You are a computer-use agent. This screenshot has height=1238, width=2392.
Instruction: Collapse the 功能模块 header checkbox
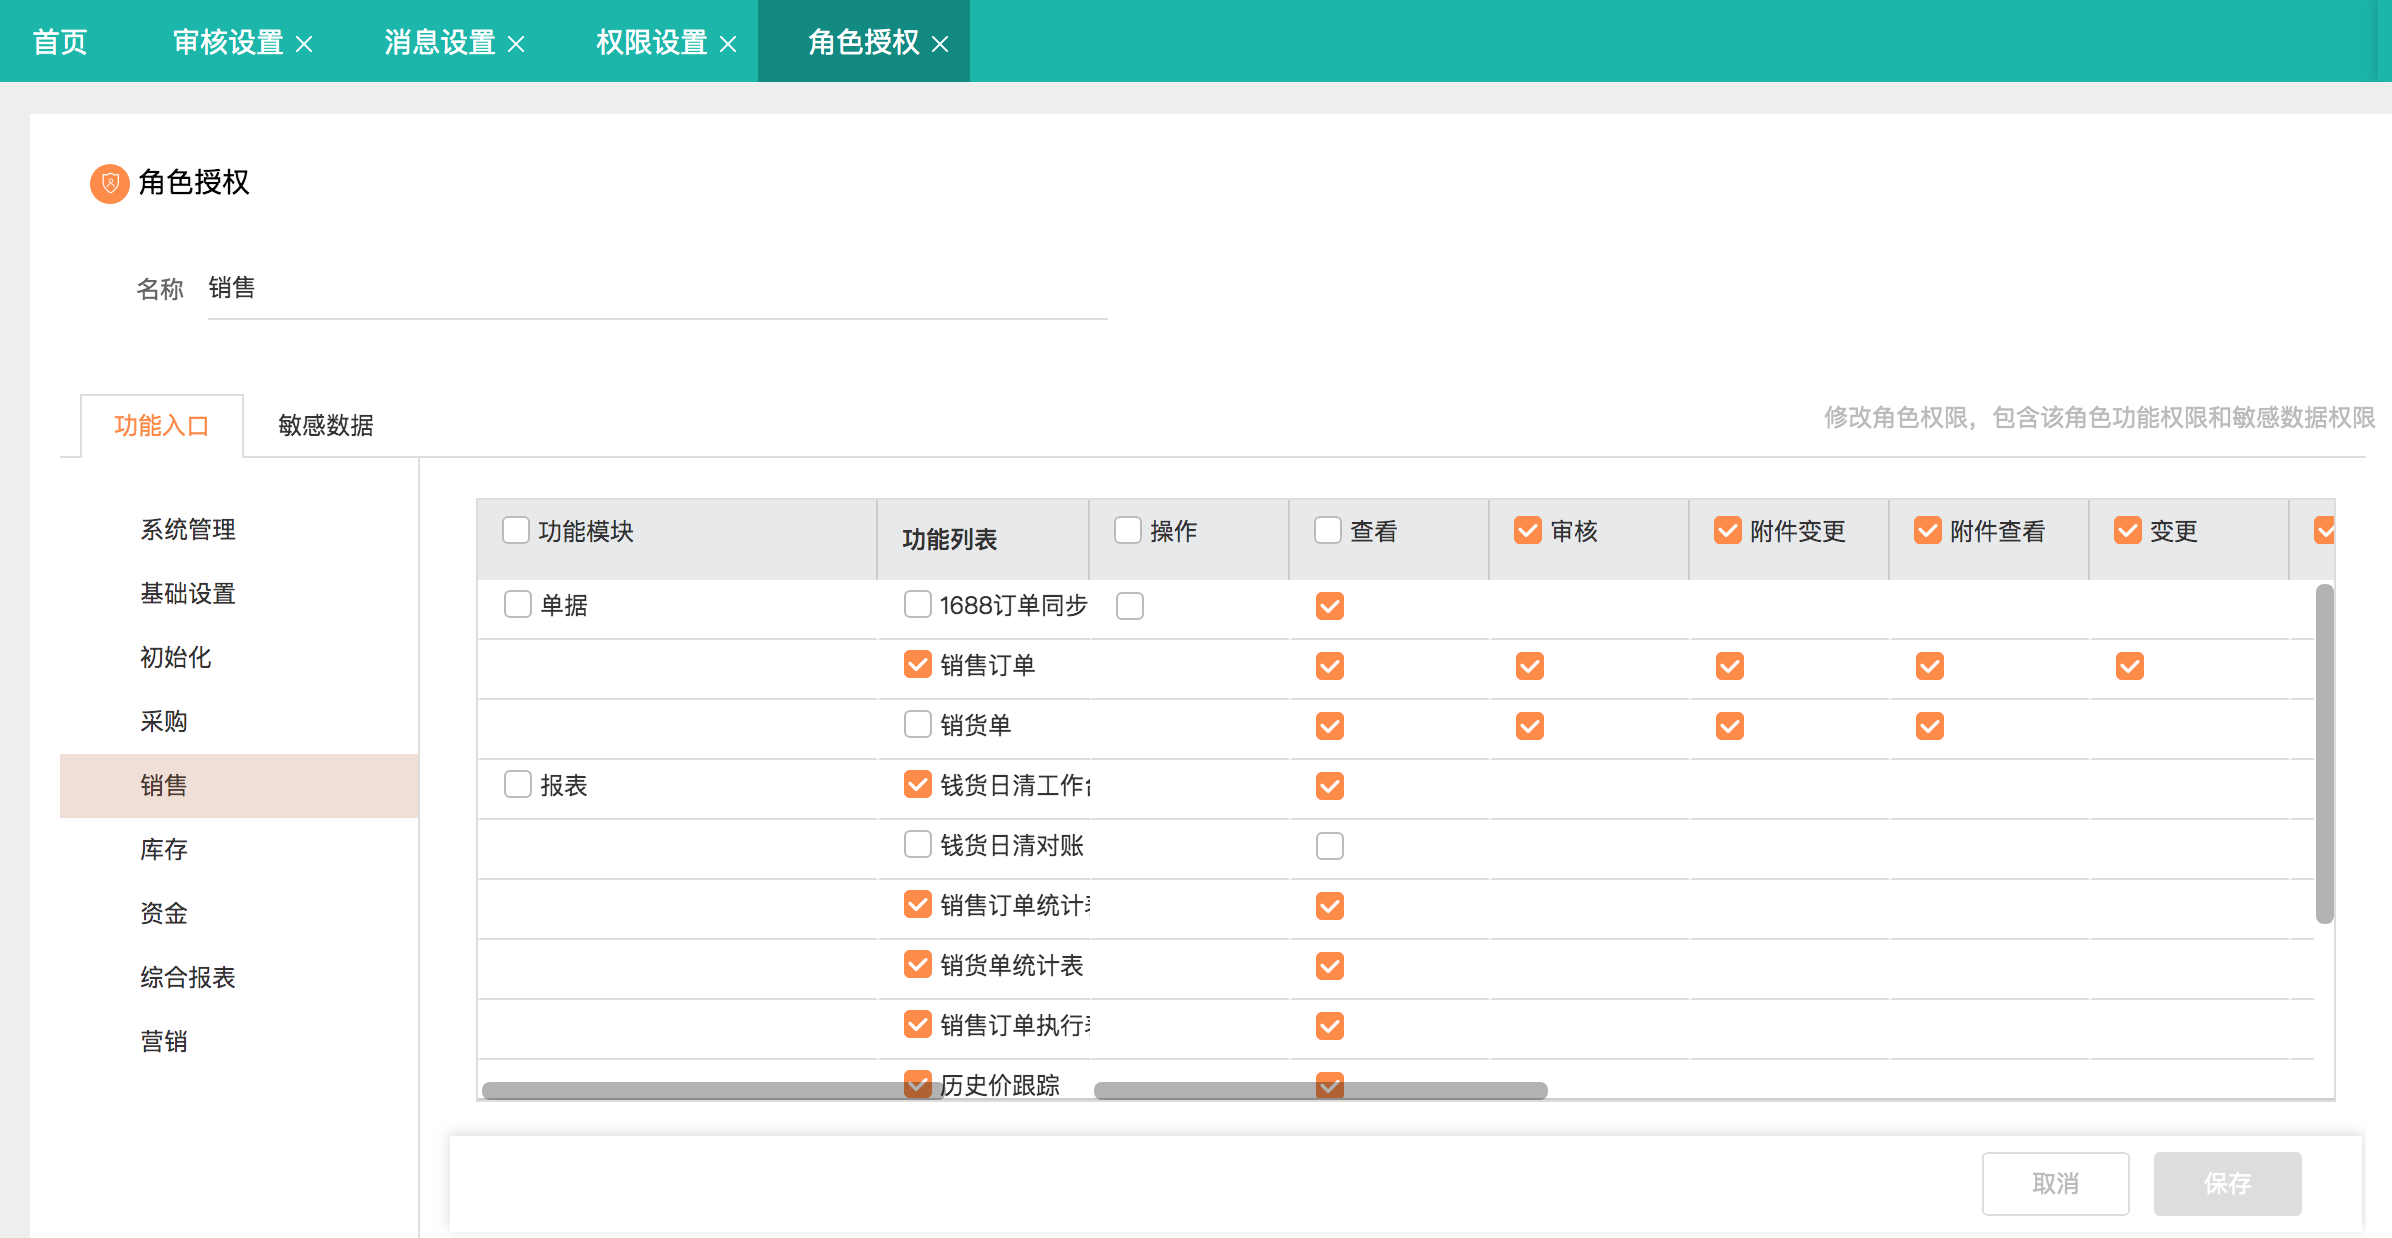click(x=515, y=531)
